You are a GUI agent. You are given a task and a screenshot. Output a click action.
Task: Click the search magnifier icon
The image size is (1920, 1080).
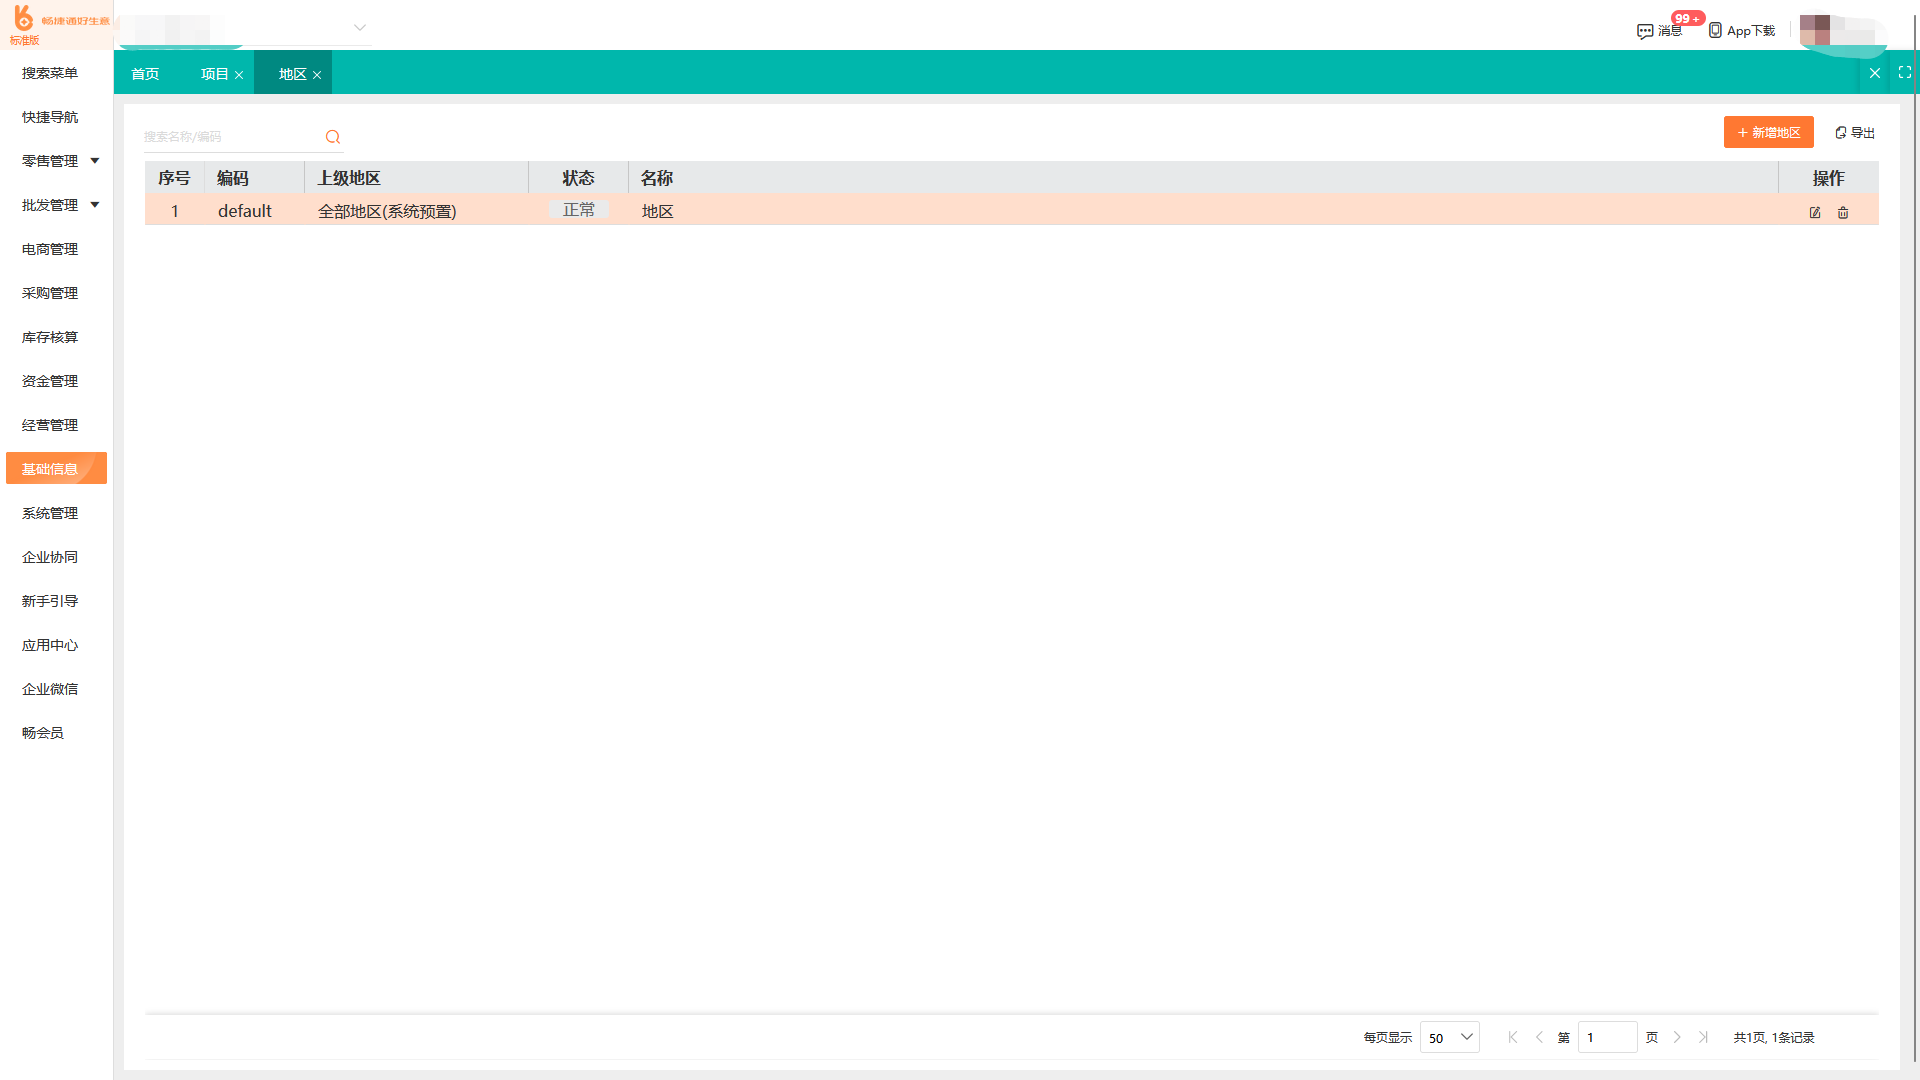pyautogui.click(x=332, y=136)
